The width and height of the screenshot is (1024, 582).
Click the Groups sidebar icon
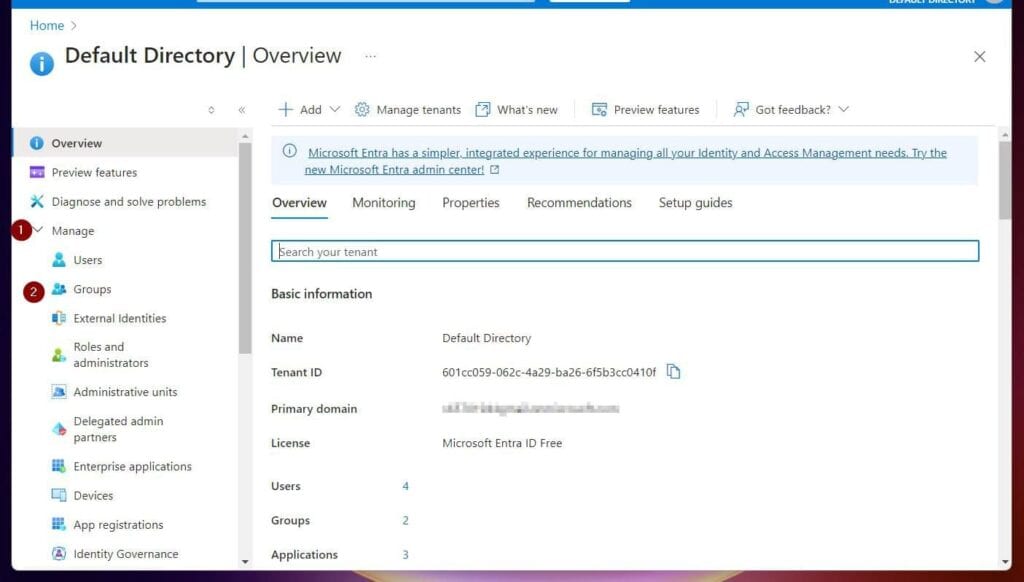(59, 289)
